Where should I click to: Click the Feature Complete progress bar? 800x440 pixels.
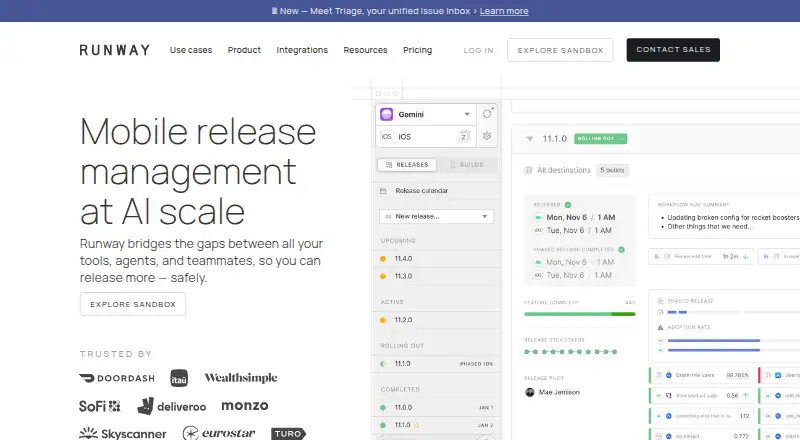[x=580, y=314]
